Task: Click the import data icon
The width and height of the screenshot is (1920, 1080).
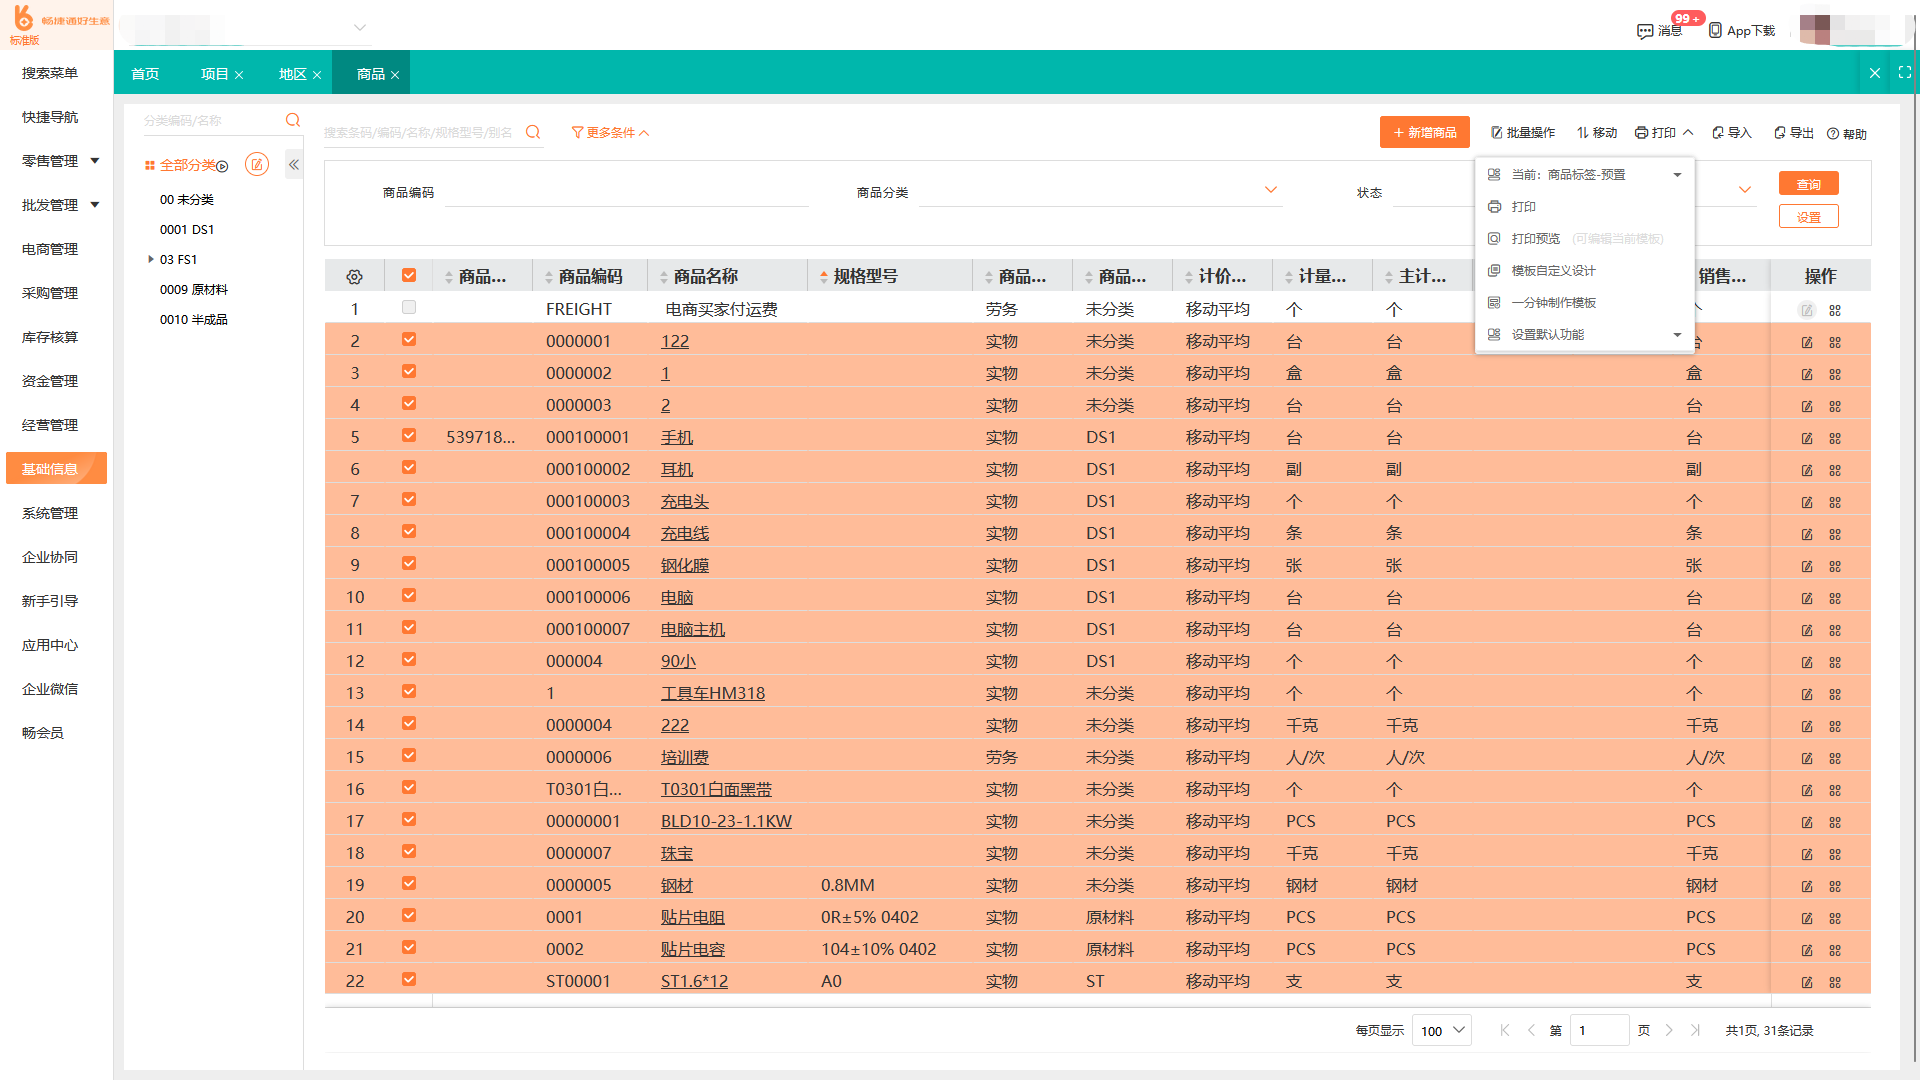Action: pos(1729,132)
